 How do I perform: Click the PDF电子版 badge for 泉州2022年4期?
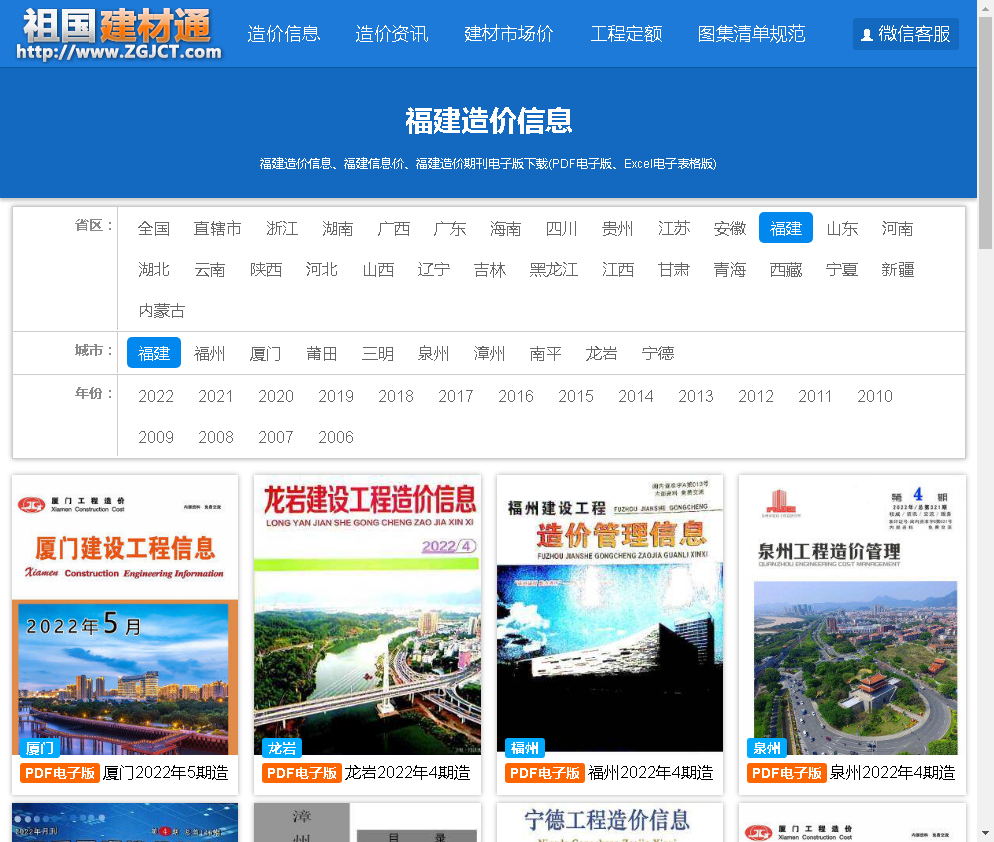pos(787,773)
